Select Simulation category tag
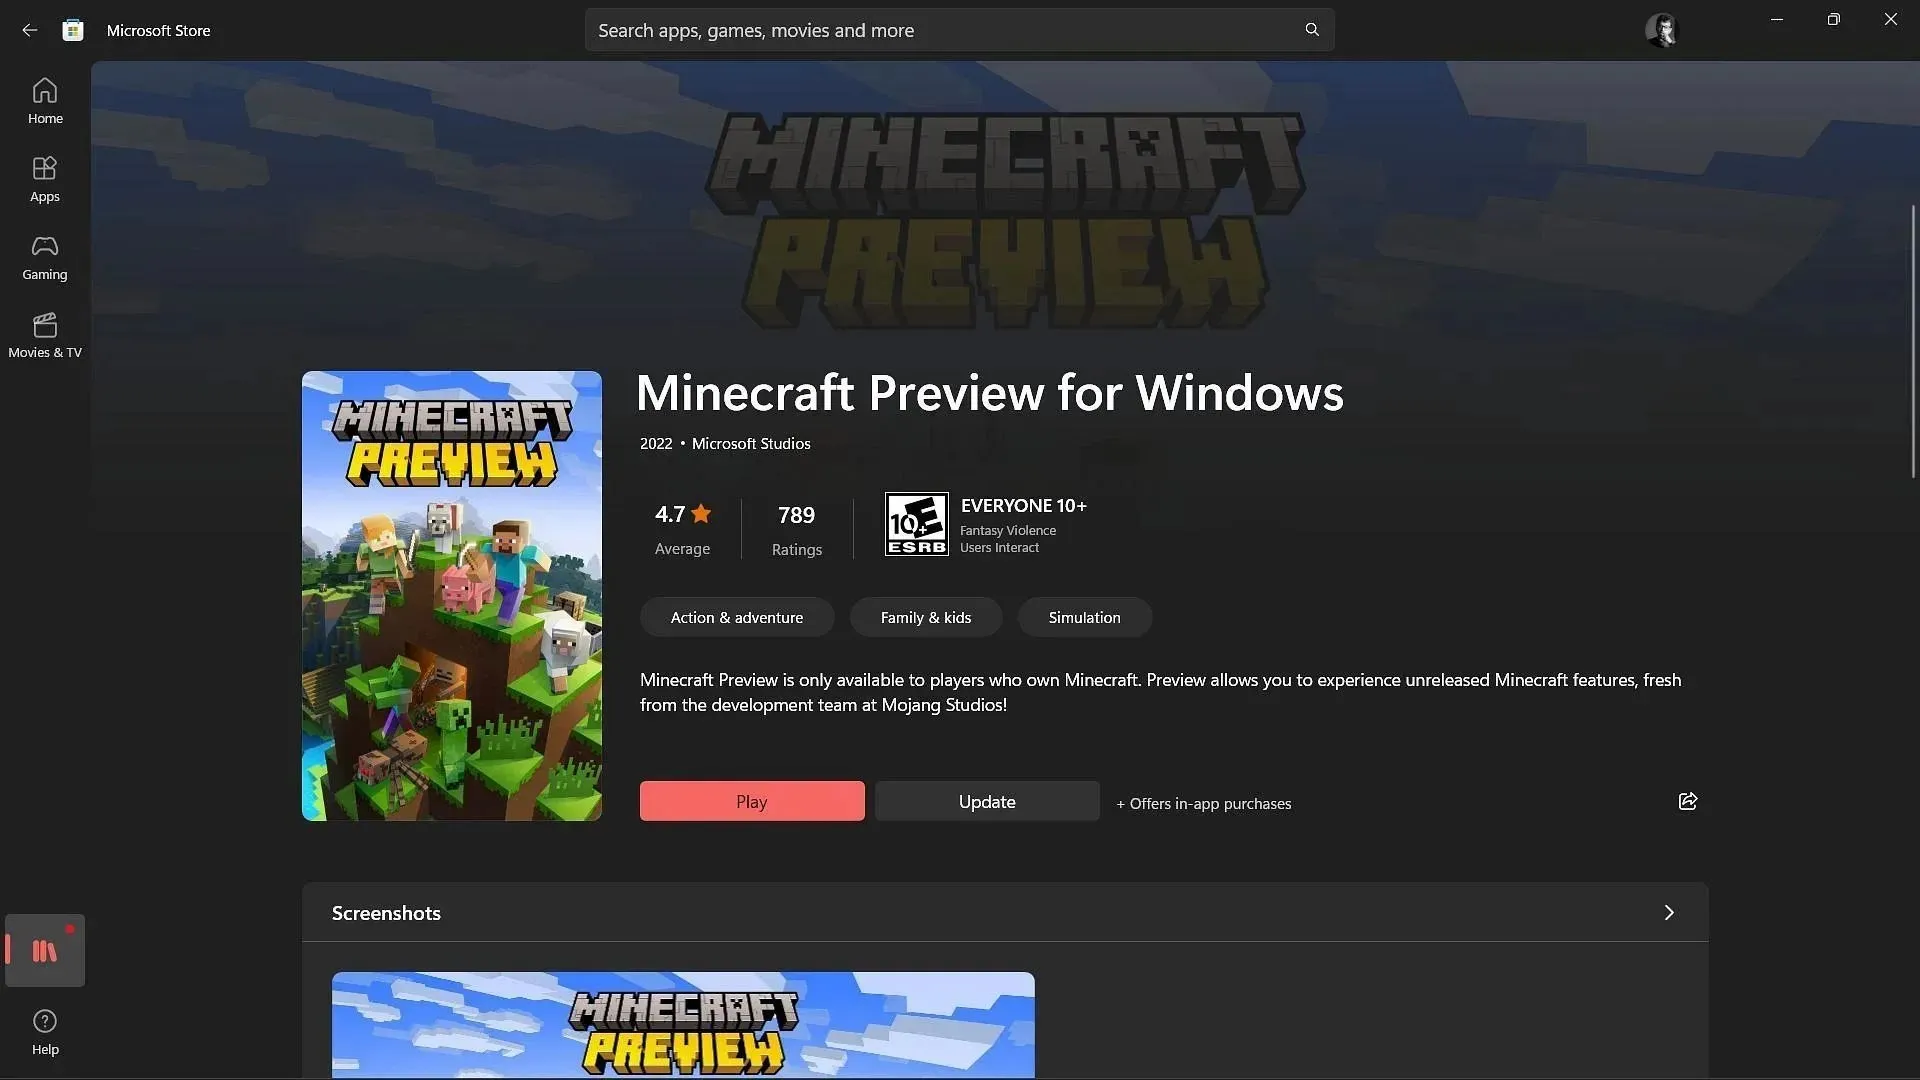Image resolution: width=1920 pixels, height=1080 pixels. (x=1084, y=617)
